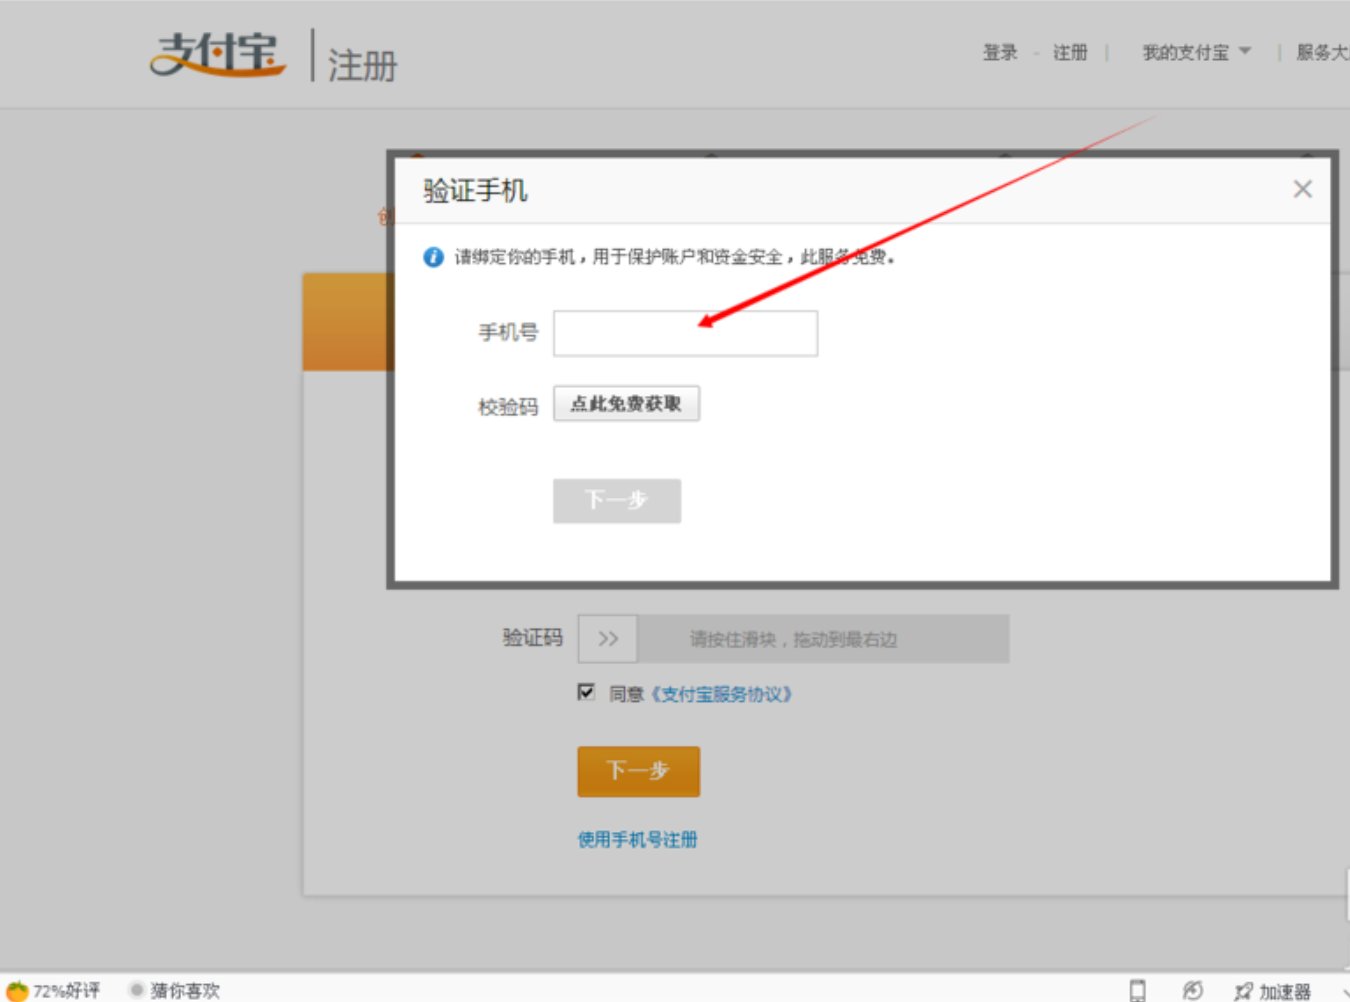Expand the 我的支付宝 dropdown

coord(1192,52)
